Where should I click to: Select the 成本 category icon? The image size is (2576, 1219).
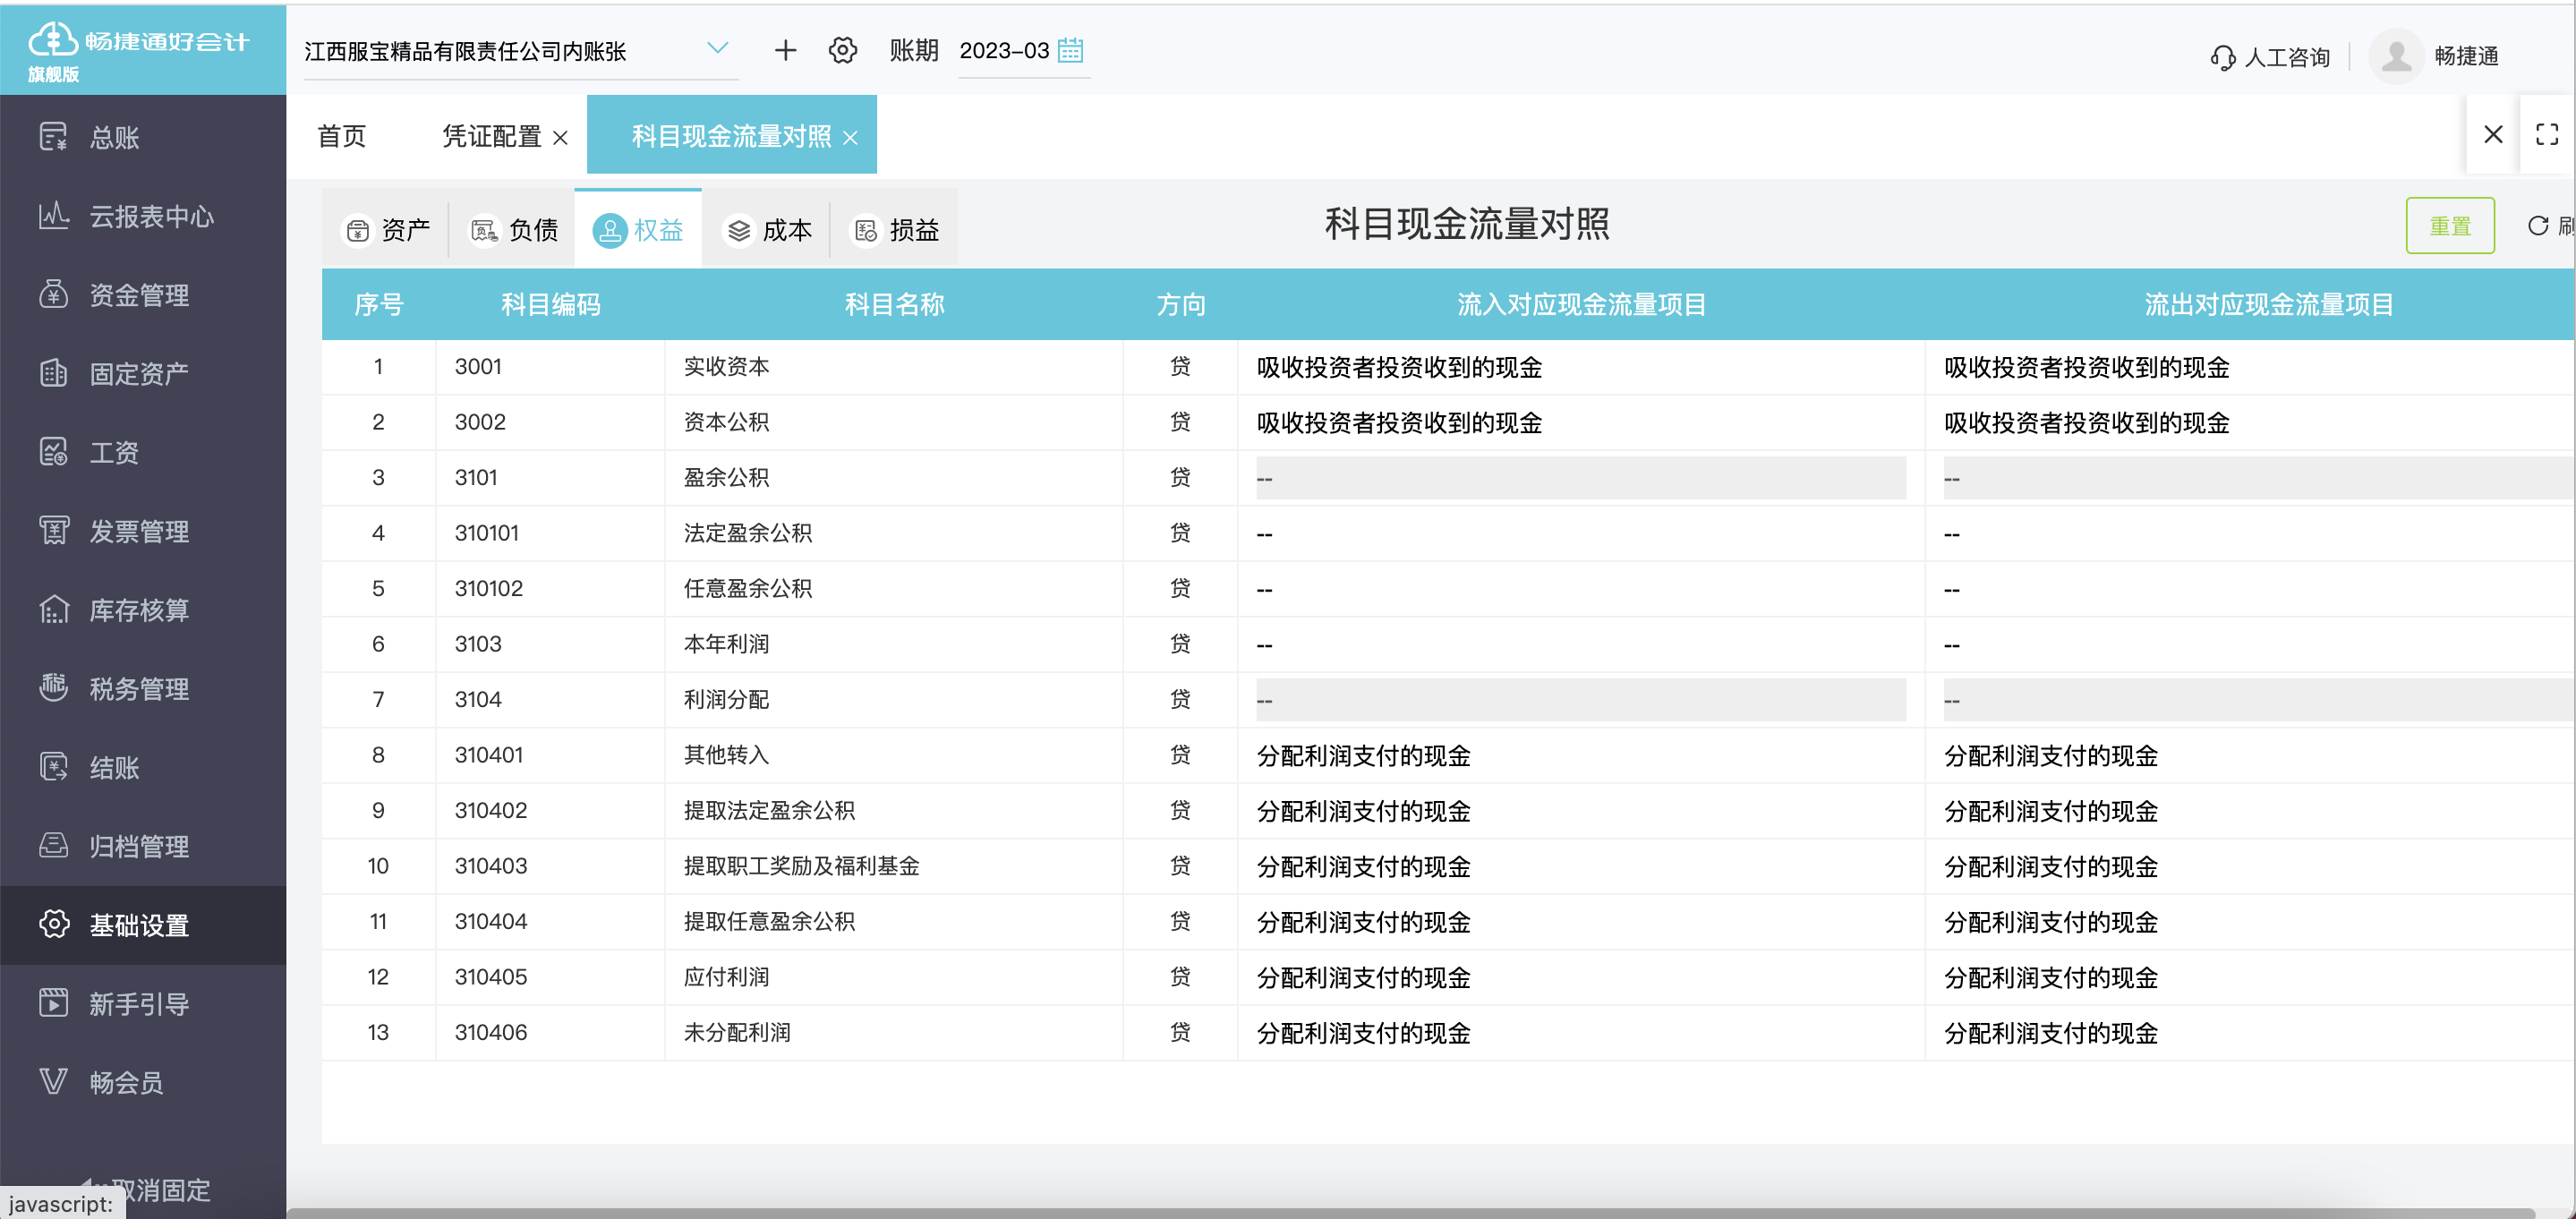click(736, 230)
